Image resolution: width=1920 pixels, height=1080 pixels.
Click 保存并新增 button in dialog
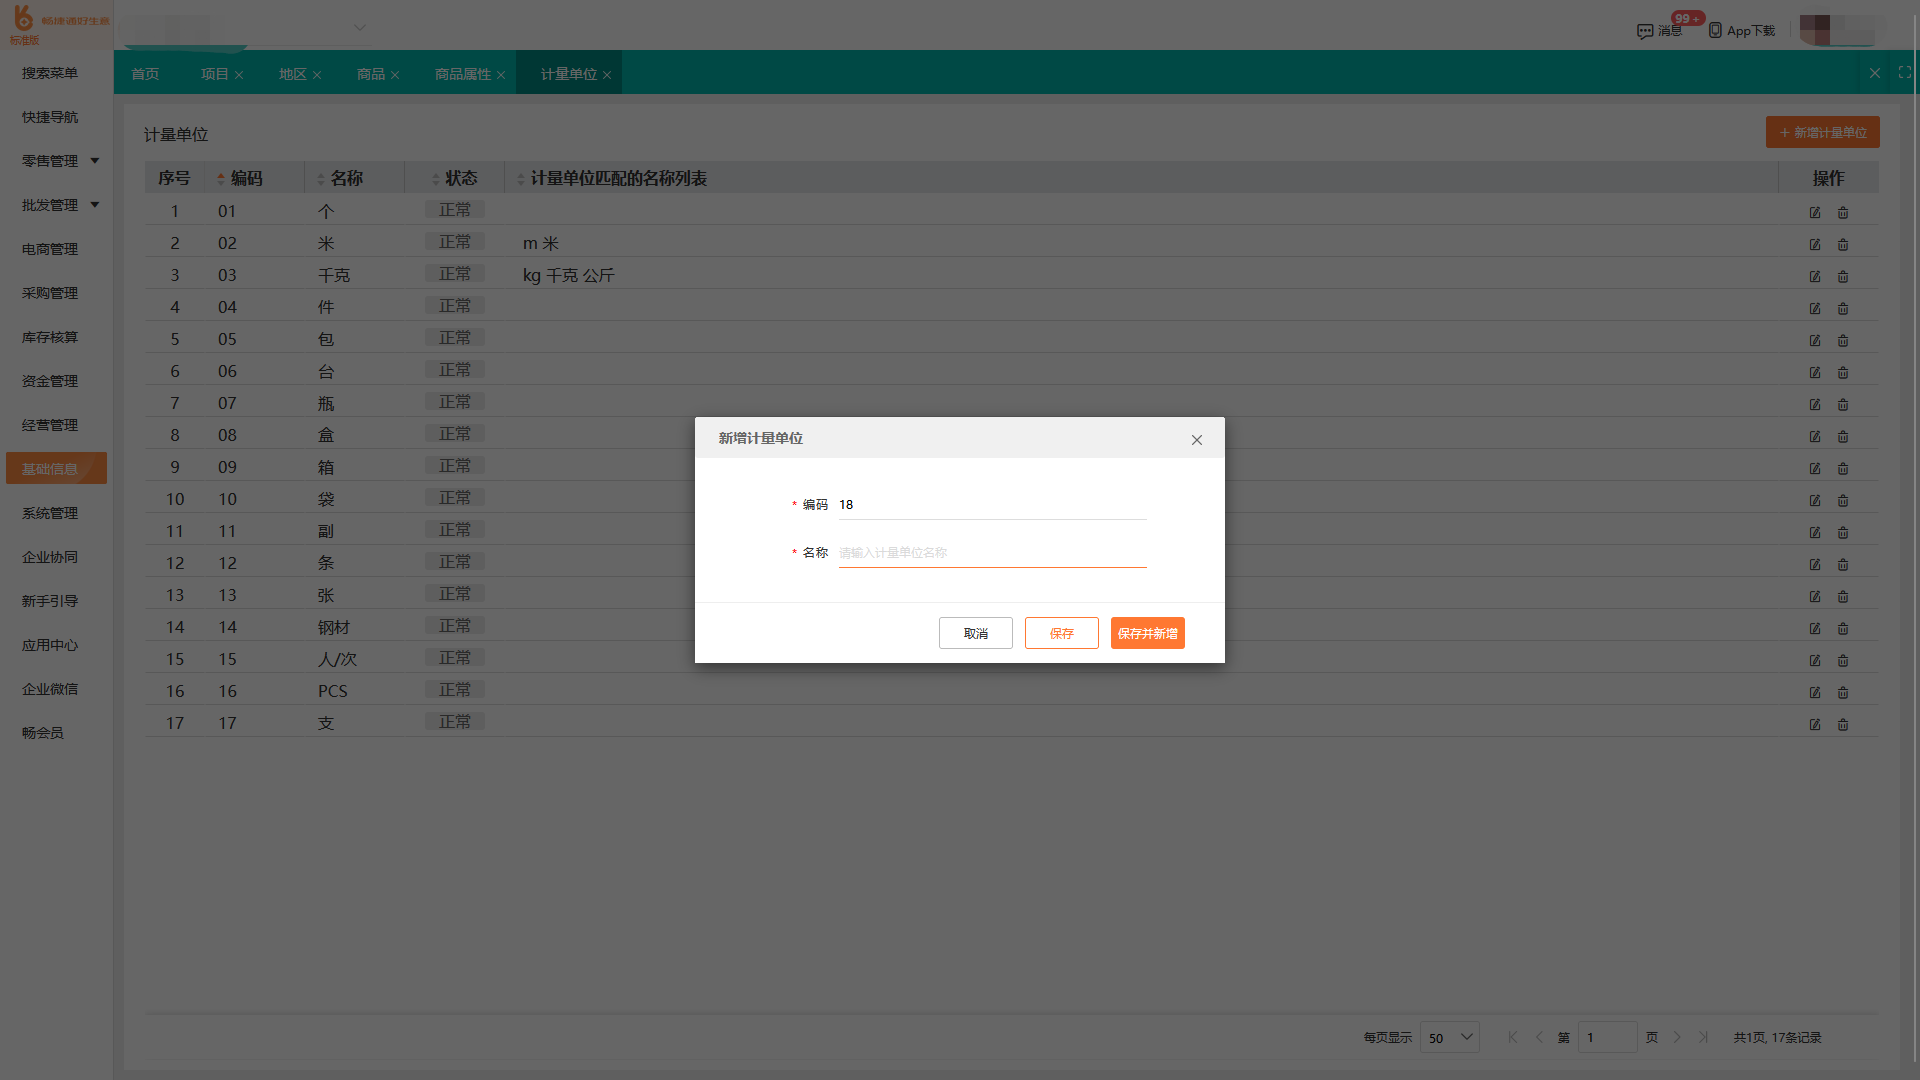pyautogui.click(x=1145, y=633)
